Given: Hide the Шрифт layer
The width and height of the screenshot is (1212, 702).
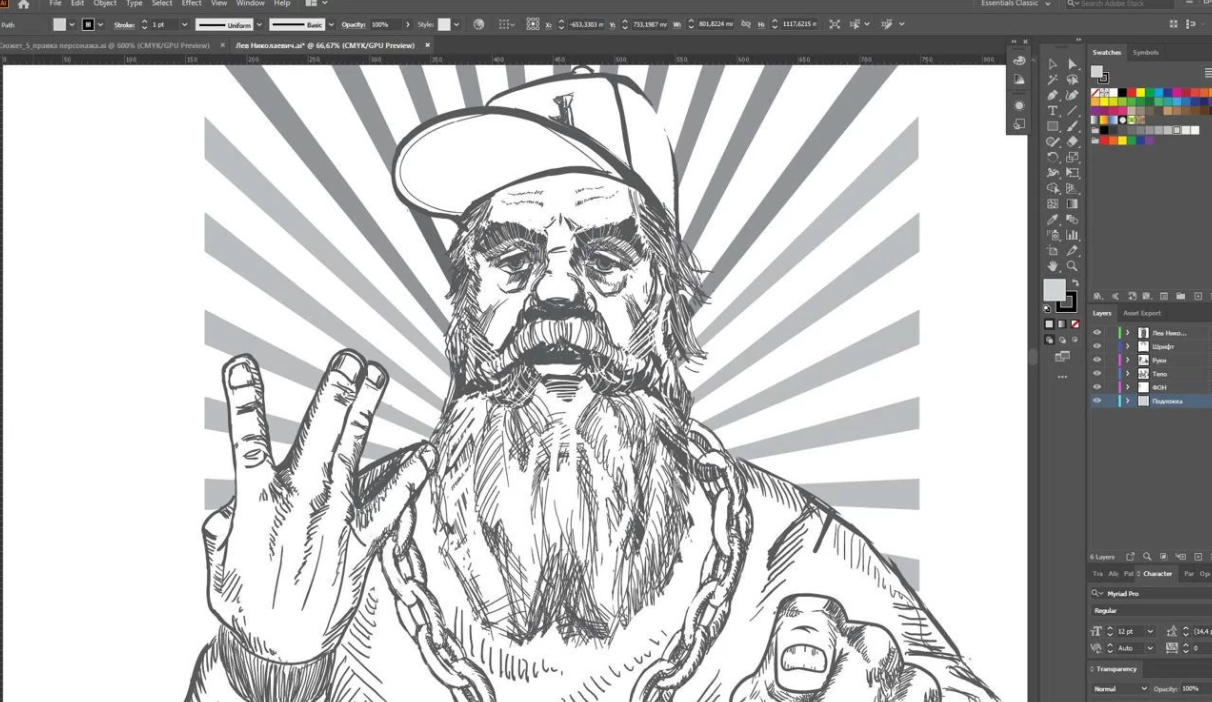Looking at the screenshot, I should [1097, 346].
